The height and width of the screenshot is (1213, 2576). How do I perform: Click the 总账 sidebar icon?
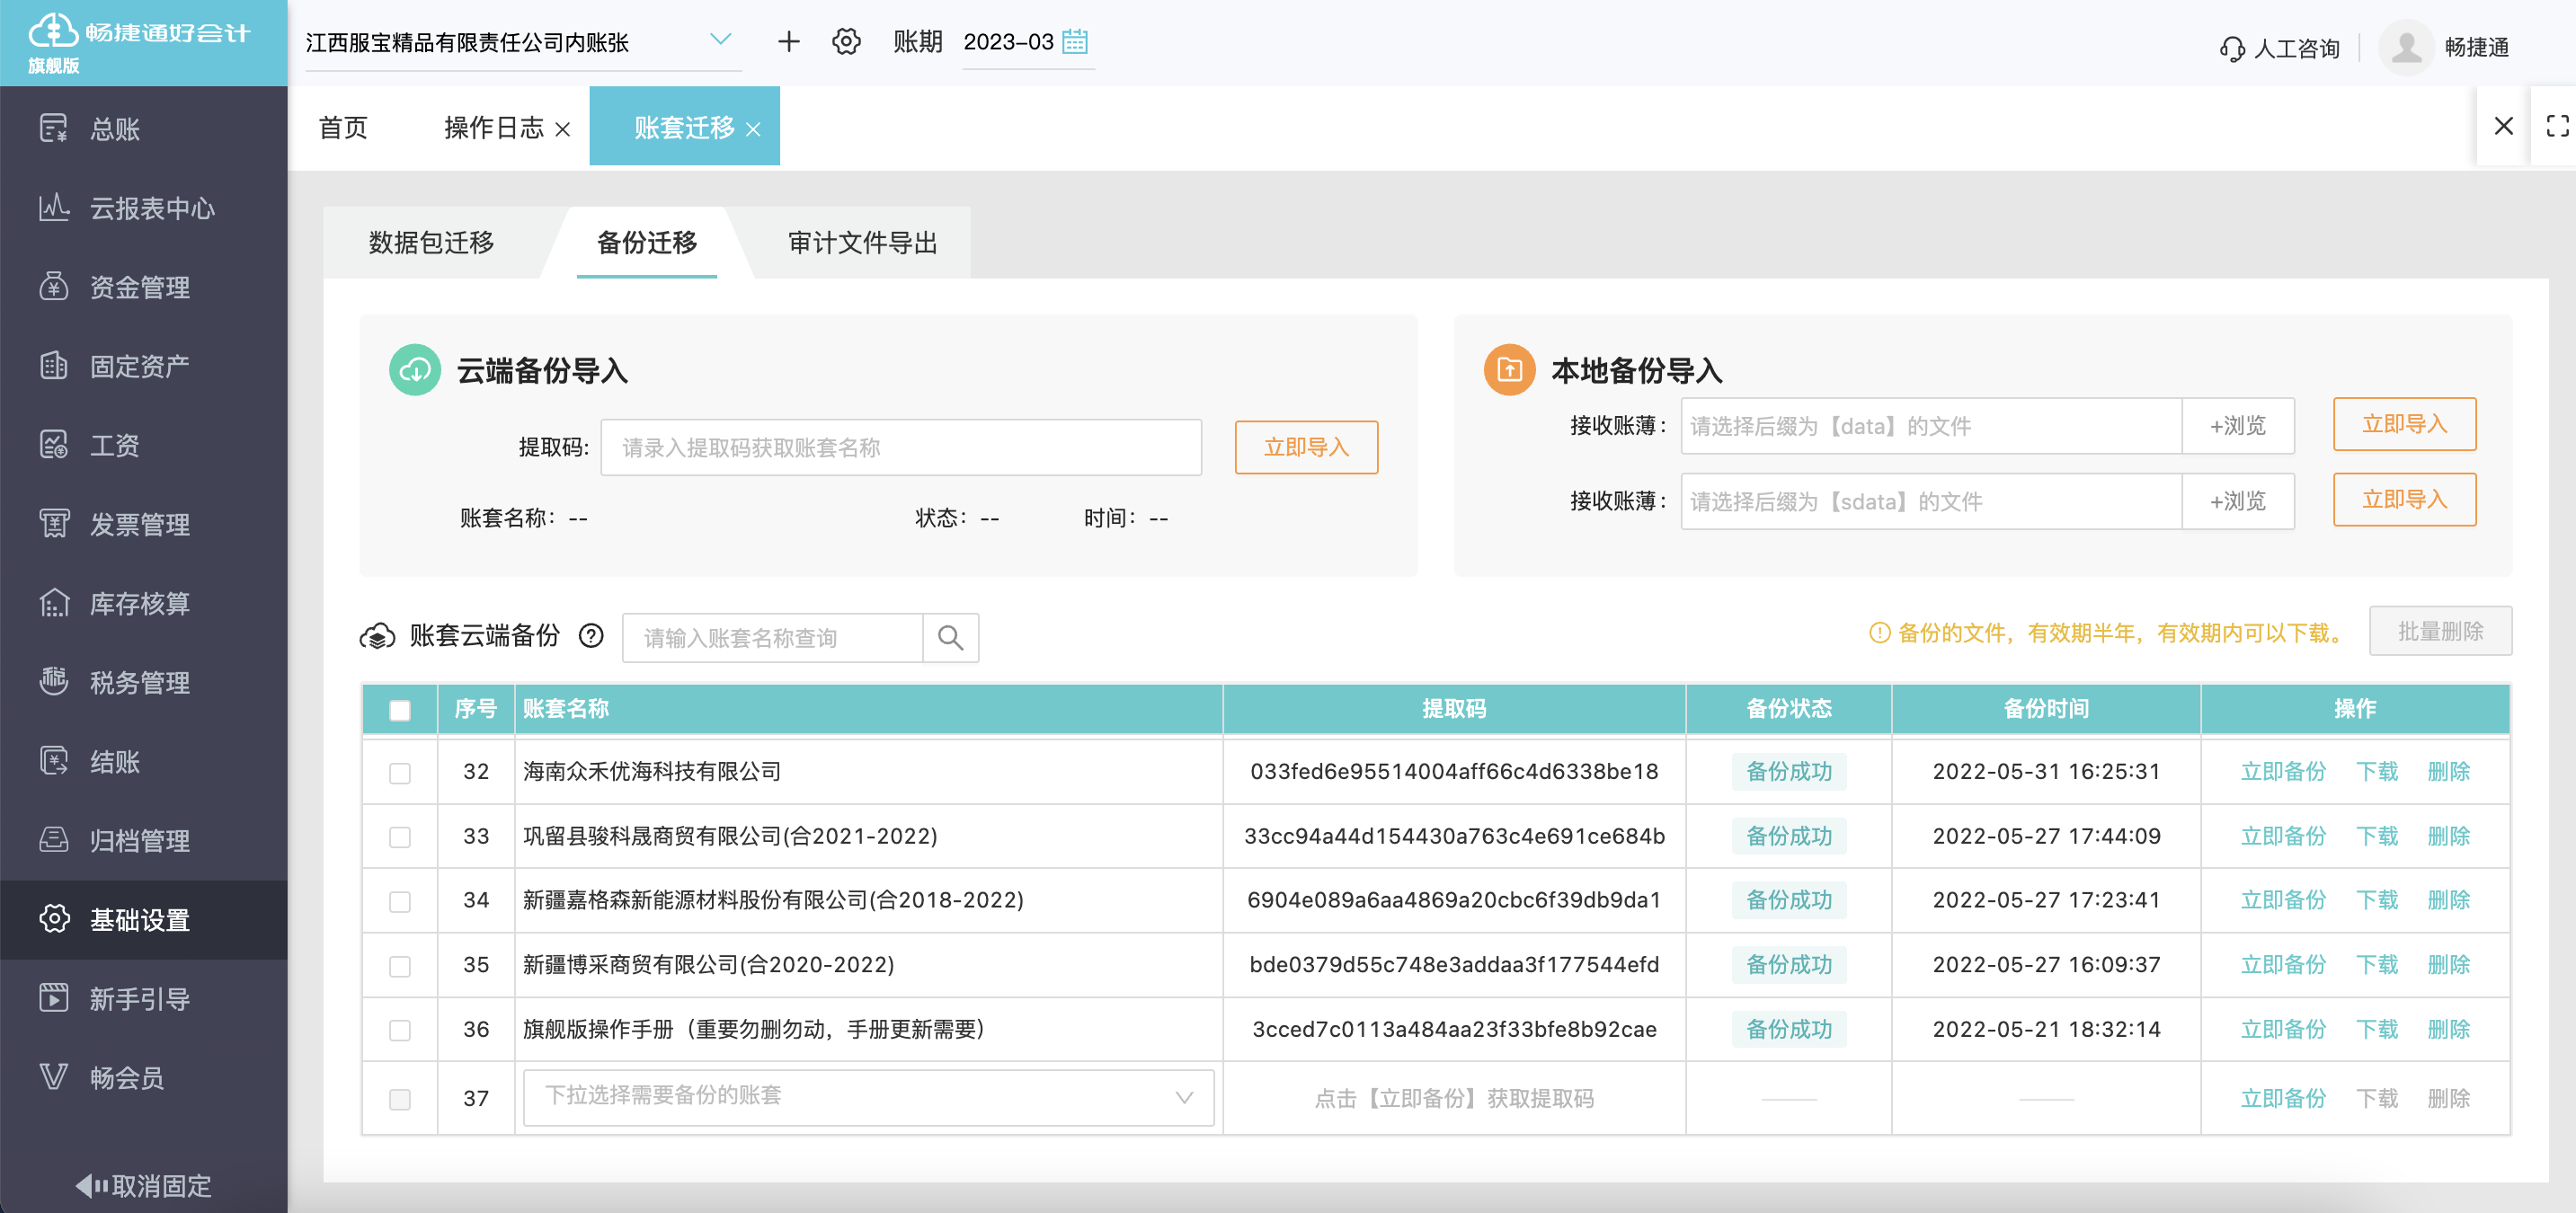pyautogui.click(x=52, y=131)
